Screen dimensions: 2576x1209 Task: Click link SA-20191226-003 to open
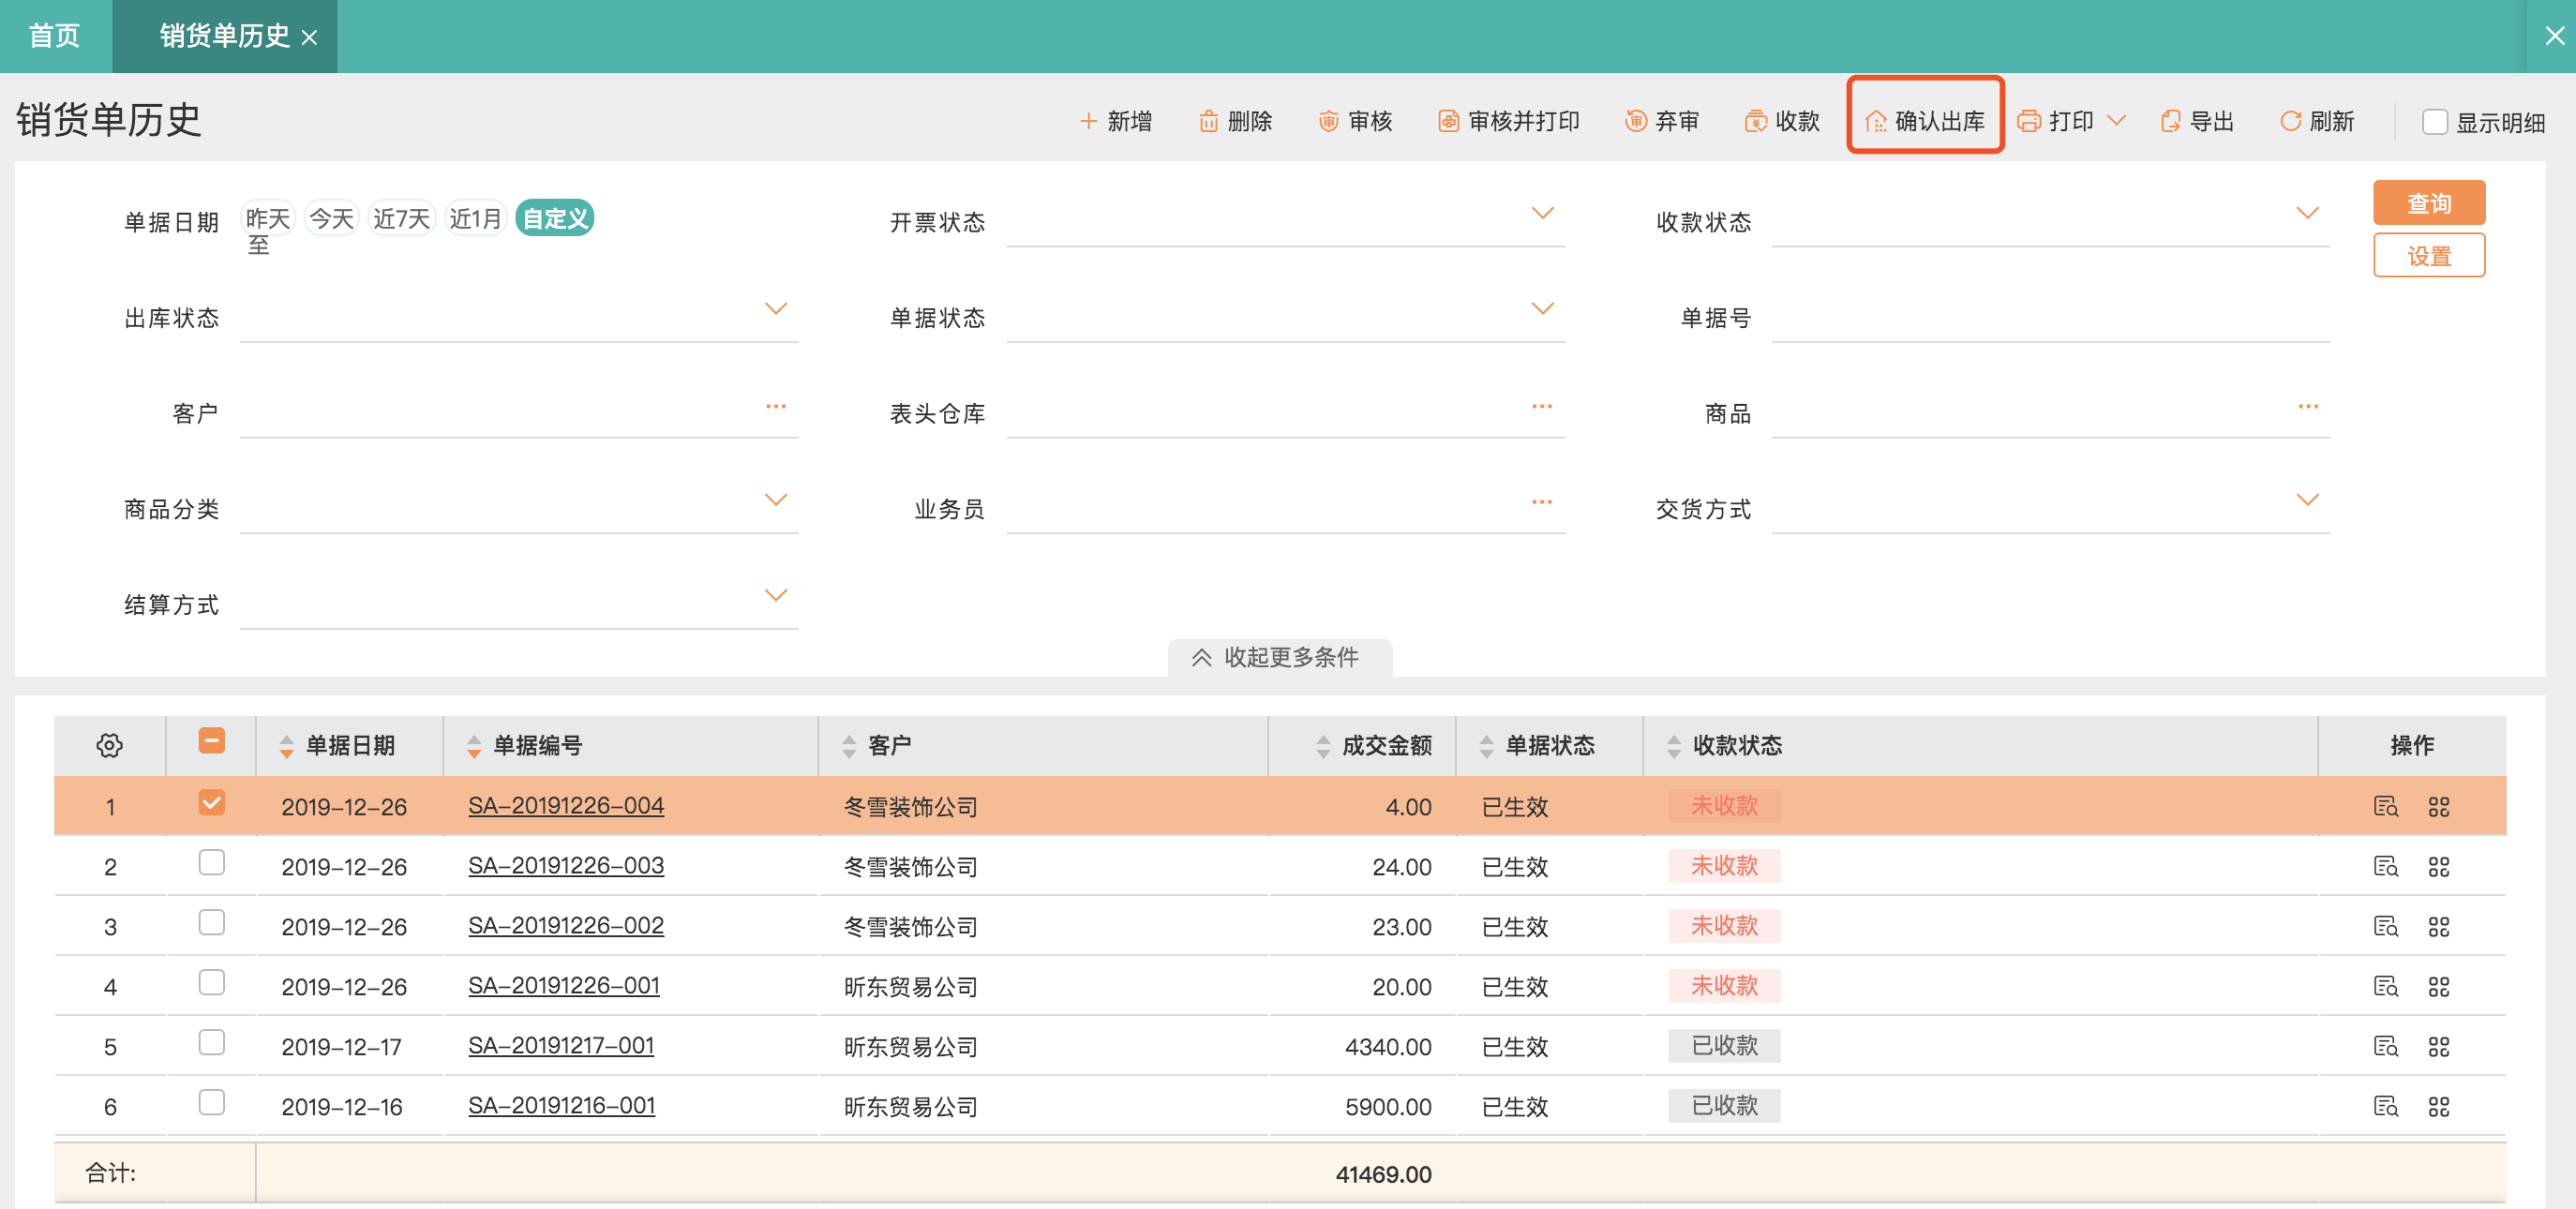pyautogui.click(x=567, y=864)
